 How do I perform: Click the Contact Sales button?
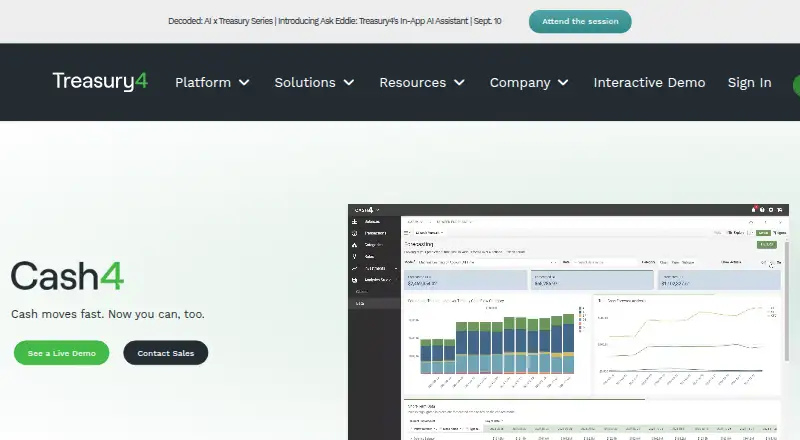point(166,353)
